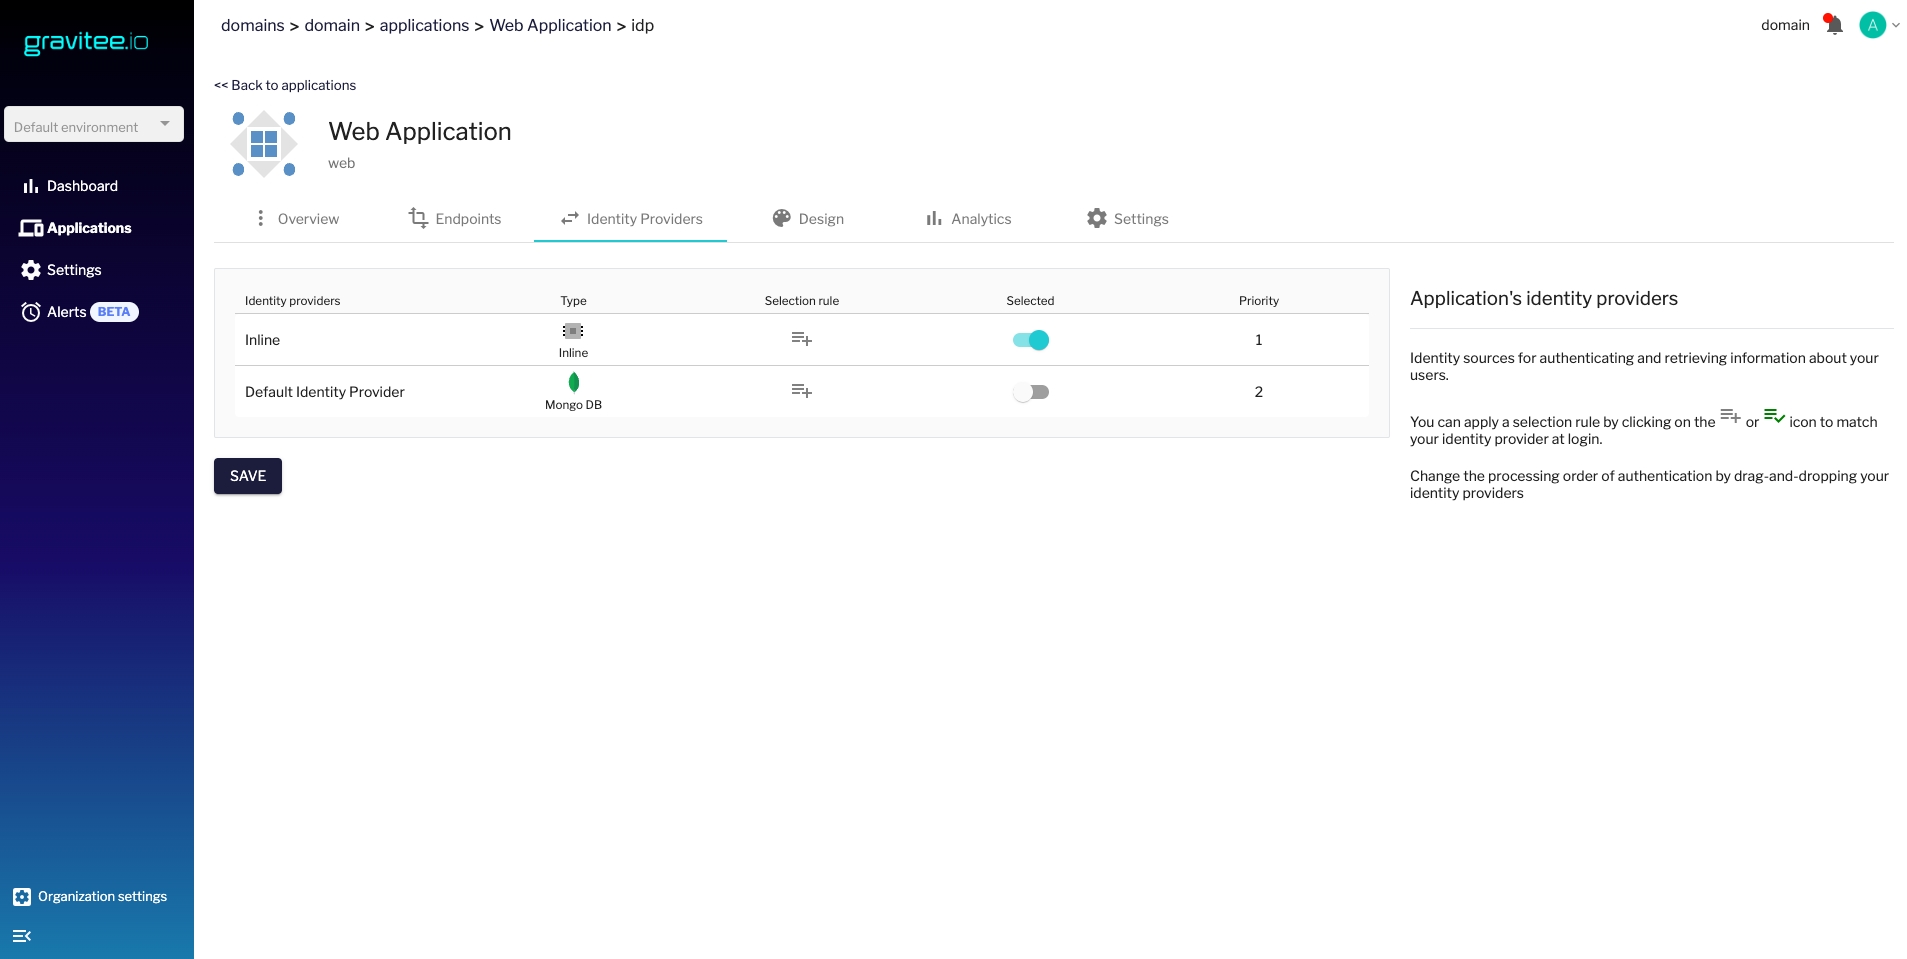1907x959 pixels.
Task: Open selection rule for Inline provider
Action: (x=801, y=340)
